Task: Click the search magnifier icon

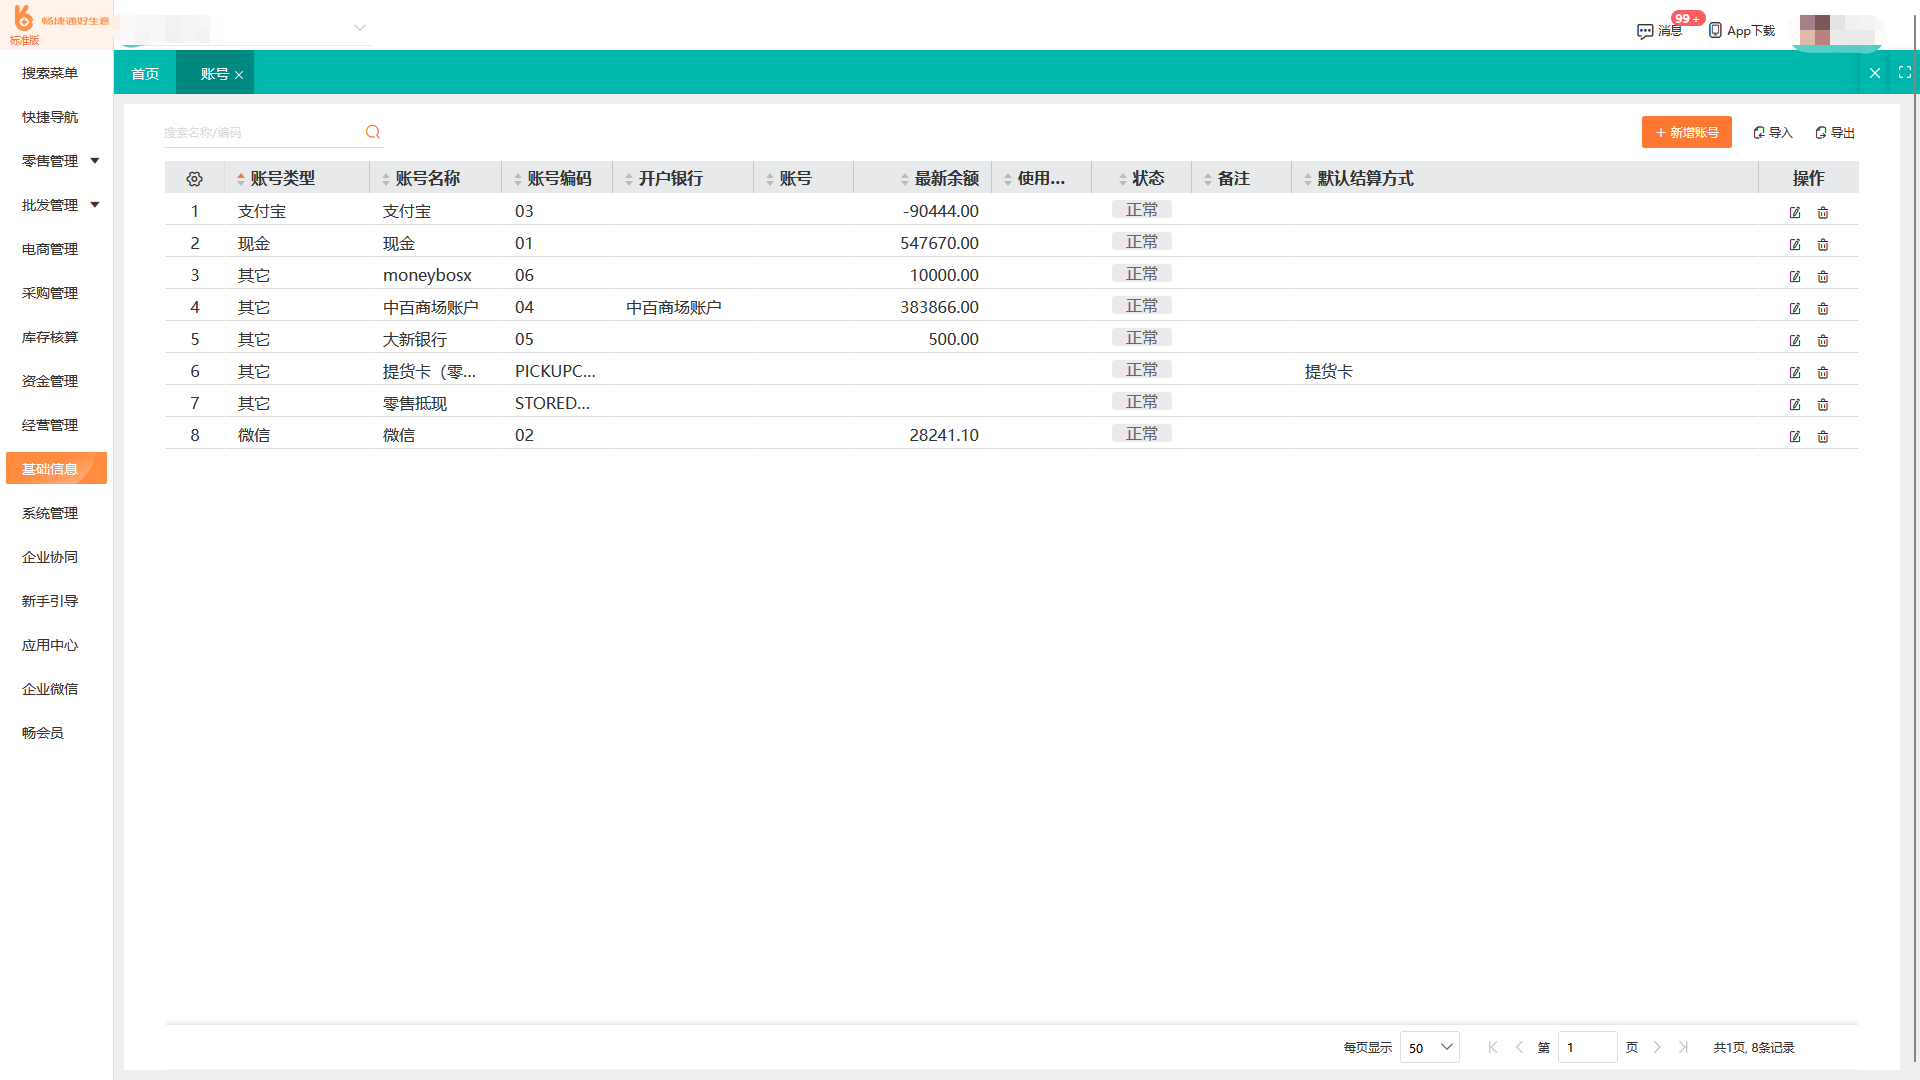Action: click(373, 131)
